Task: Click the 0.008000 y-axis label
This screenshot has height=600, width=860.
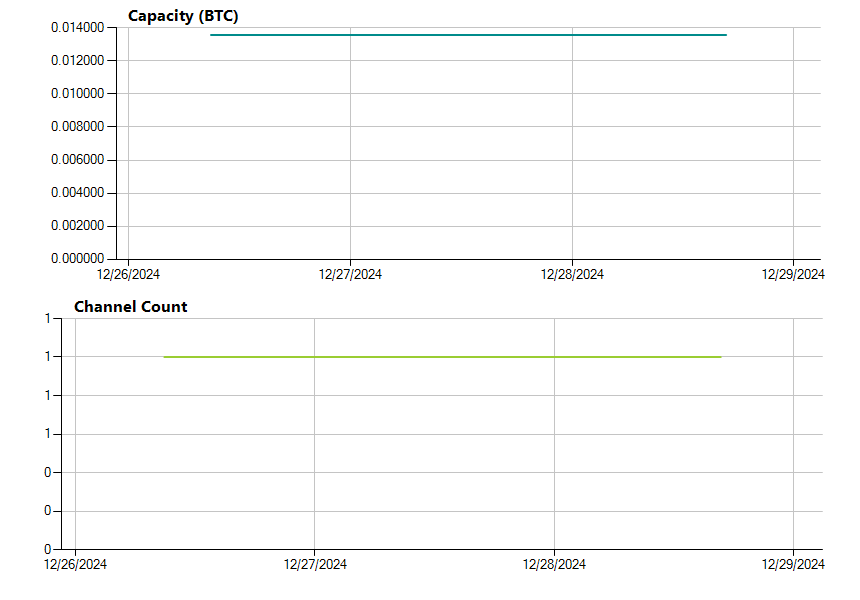Action: (x=77, y=127)
